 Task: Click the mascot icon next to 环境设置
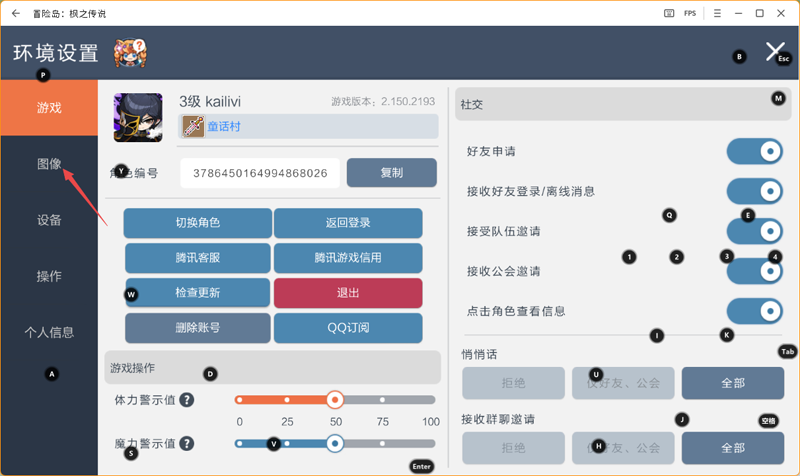point(131,54)
